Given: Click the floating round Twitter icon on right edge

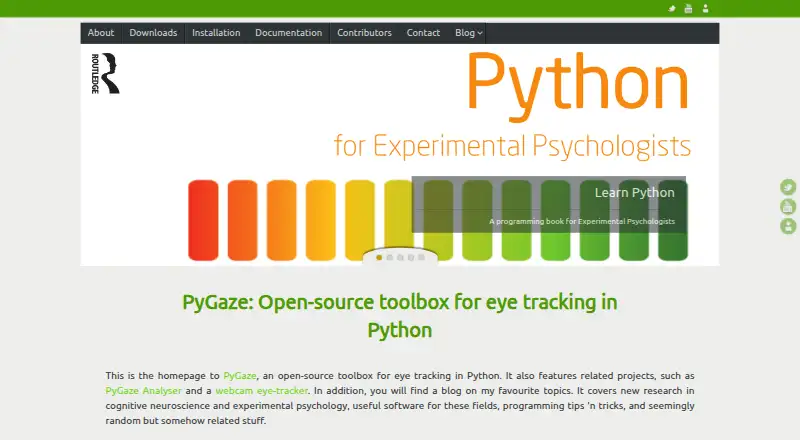Looking at the screenshot, I should pyautogui.click(x=788, y=187).
